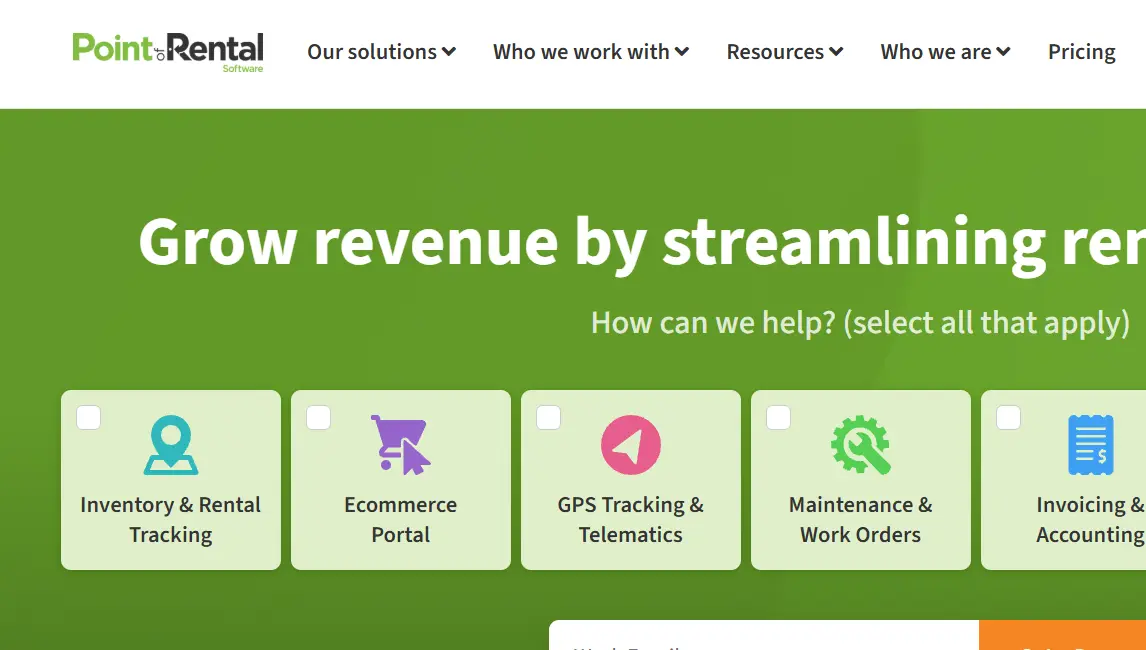The image size is (1146, 650).
Task: Select the GPS Tracking & Telematics card
Action: click(630, 480)
